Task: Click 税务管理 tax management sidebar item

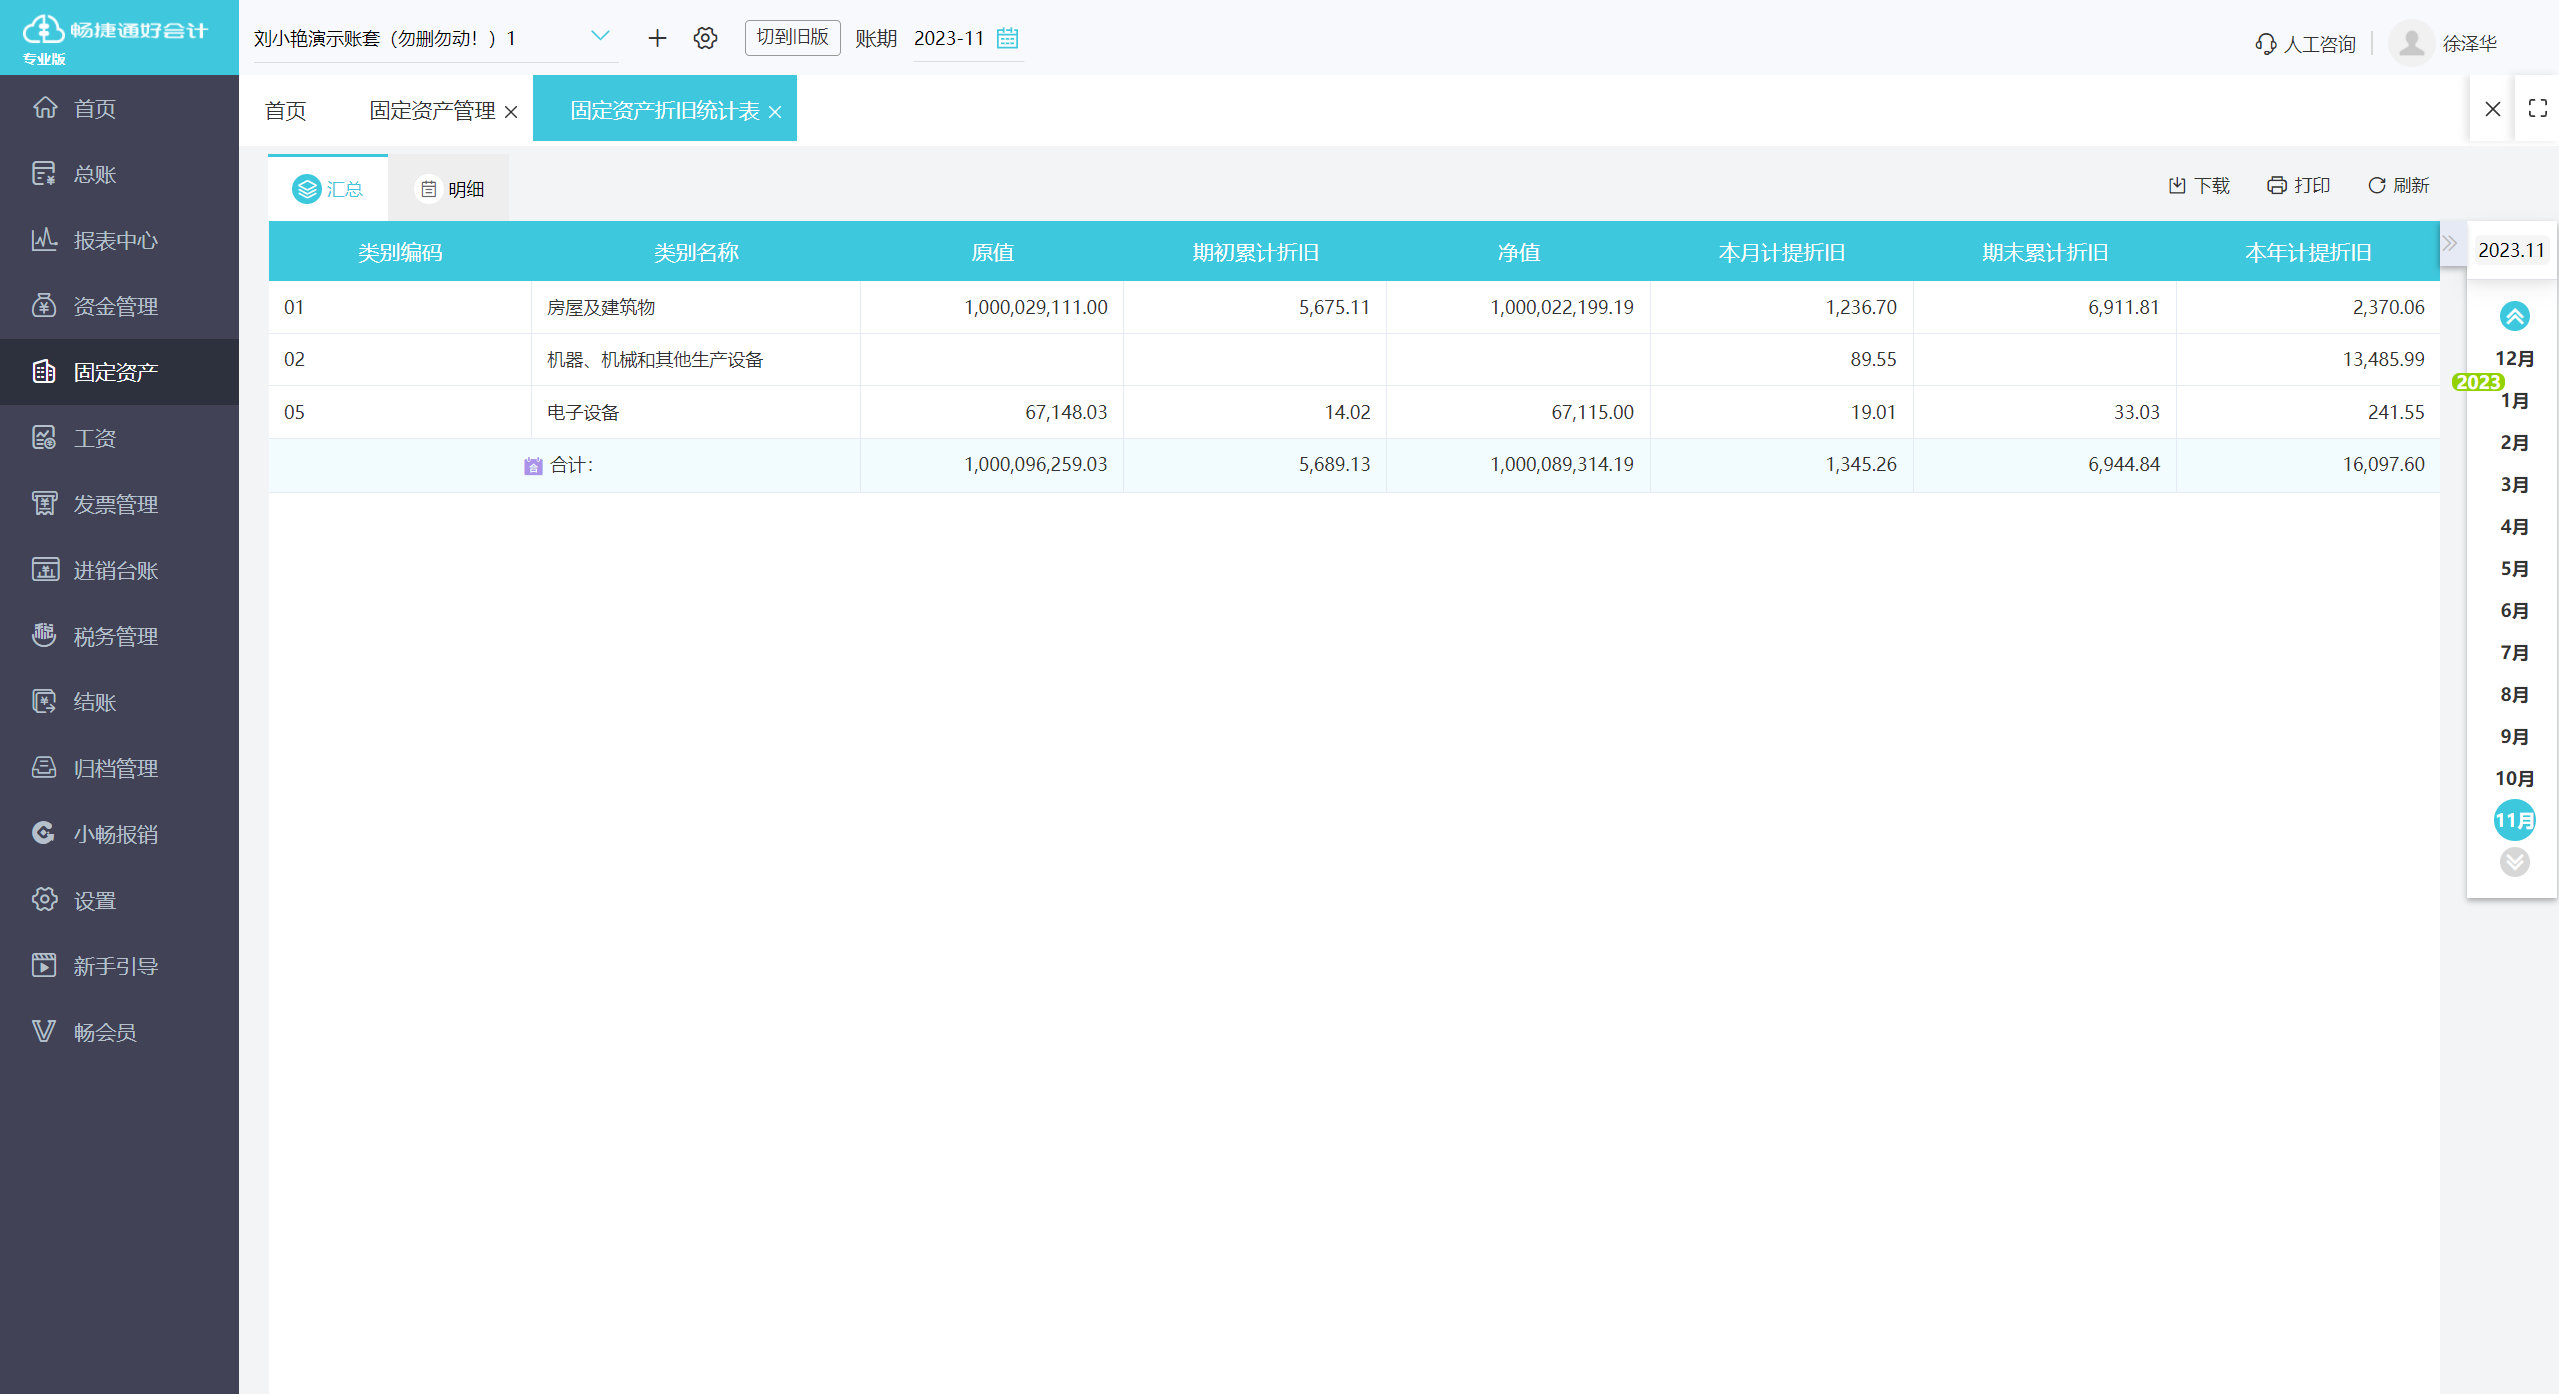Action: [118, 635]
